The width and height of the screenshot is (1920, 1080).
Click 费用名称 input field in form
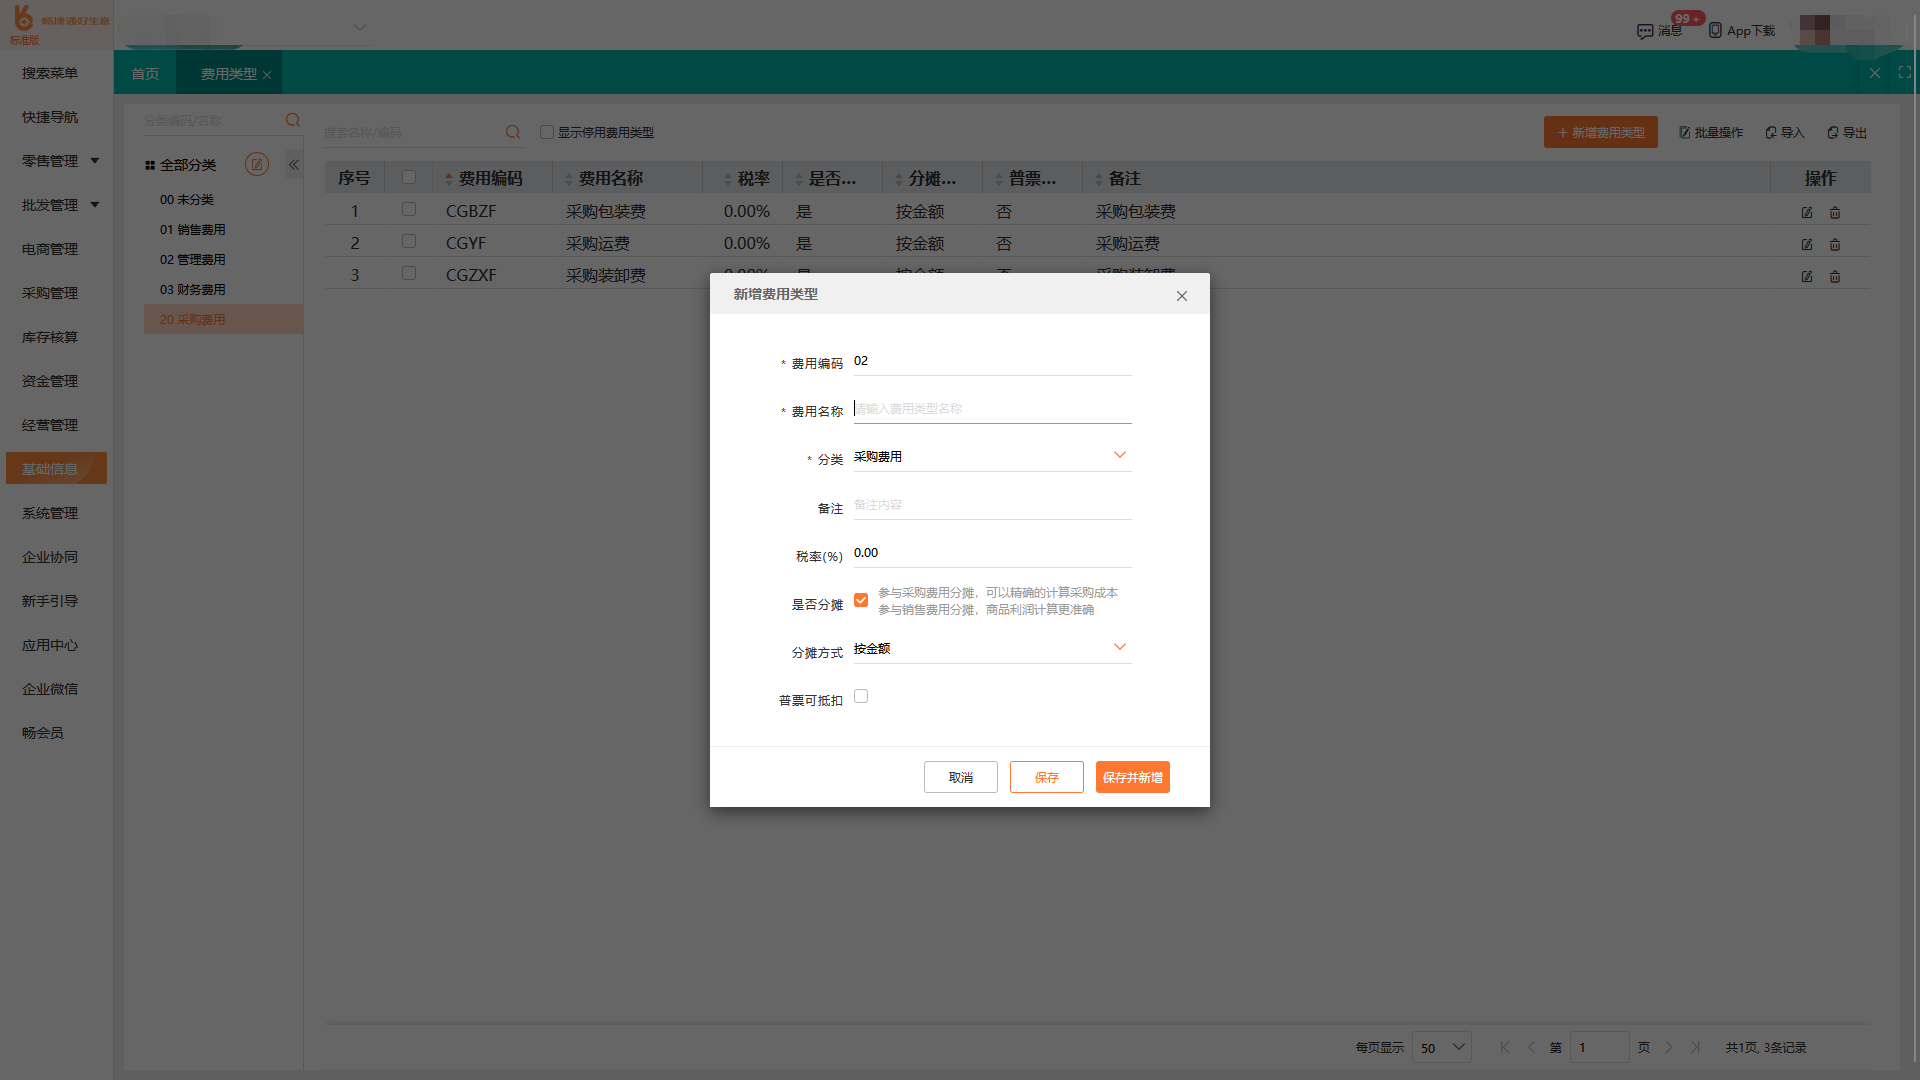[x=993, y=409]
